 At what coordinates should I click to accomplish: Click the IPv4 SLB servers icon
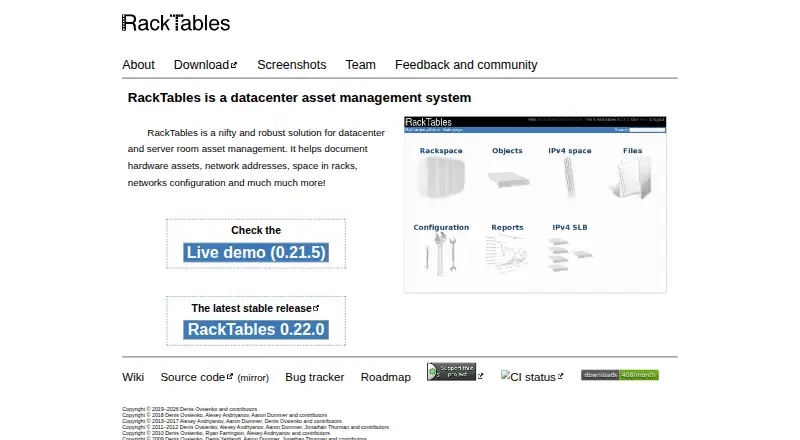(x=570, y=254)
